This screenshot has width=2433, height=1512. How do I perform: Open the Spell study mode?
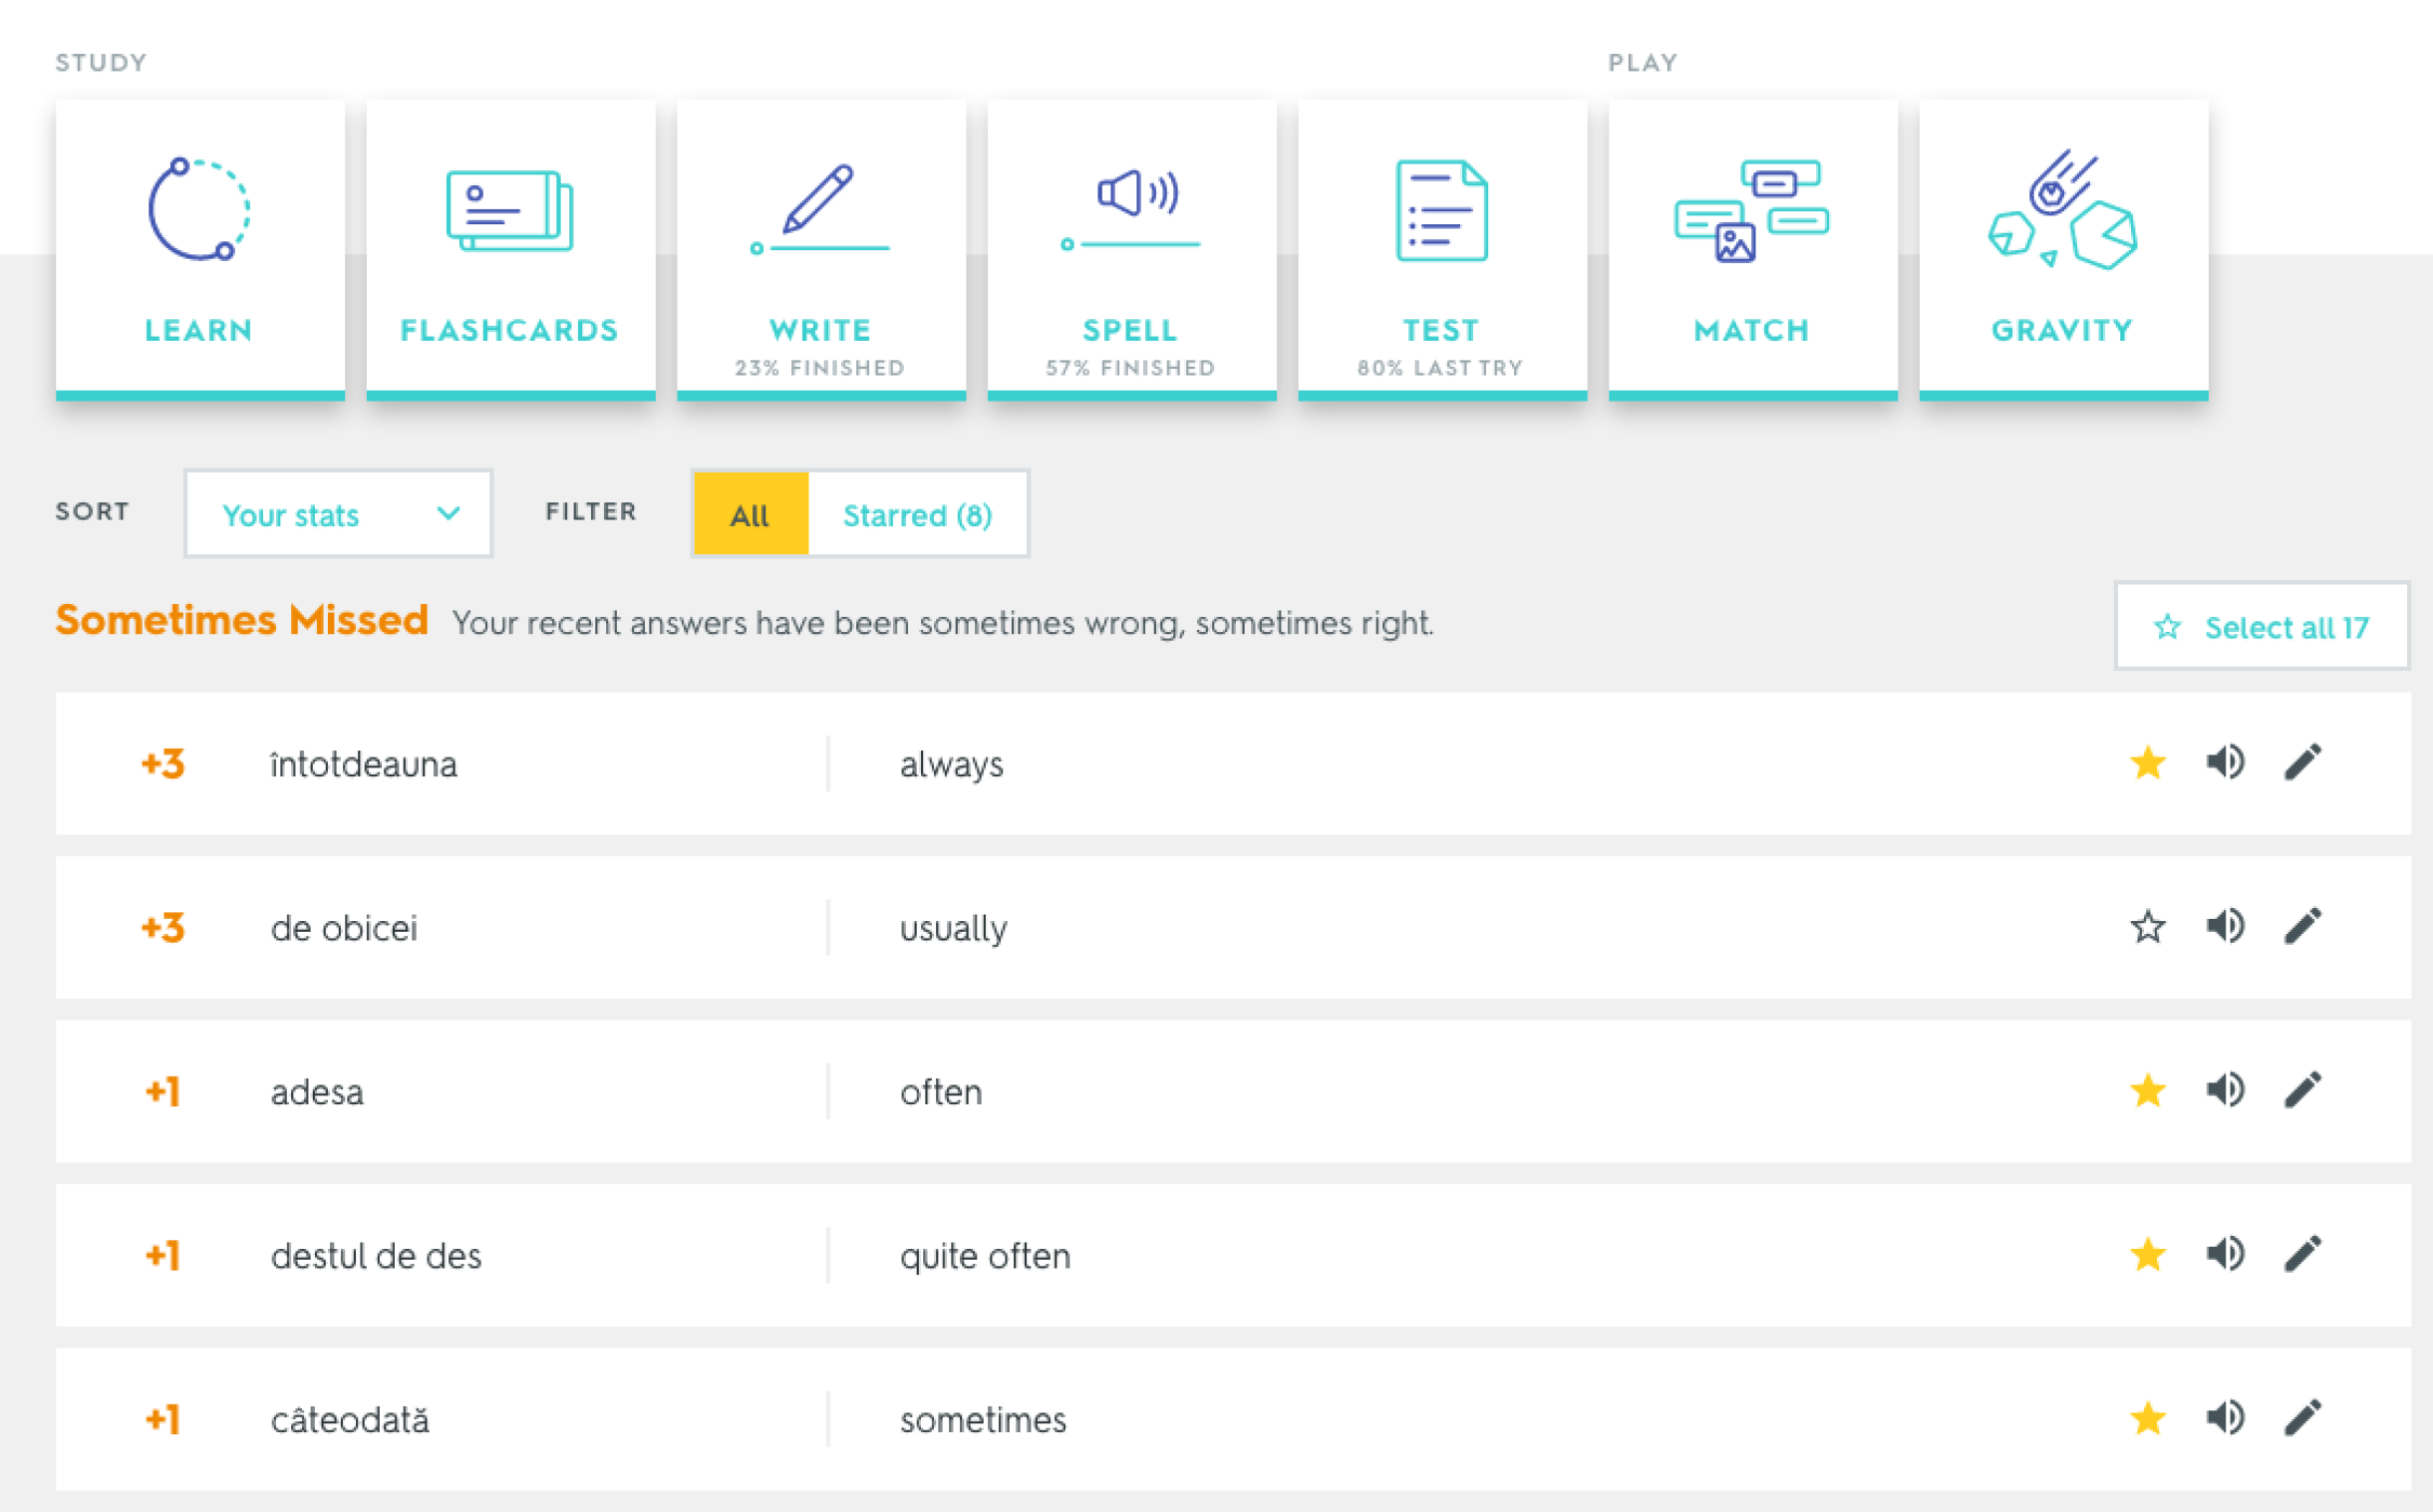pos(1128,251)
